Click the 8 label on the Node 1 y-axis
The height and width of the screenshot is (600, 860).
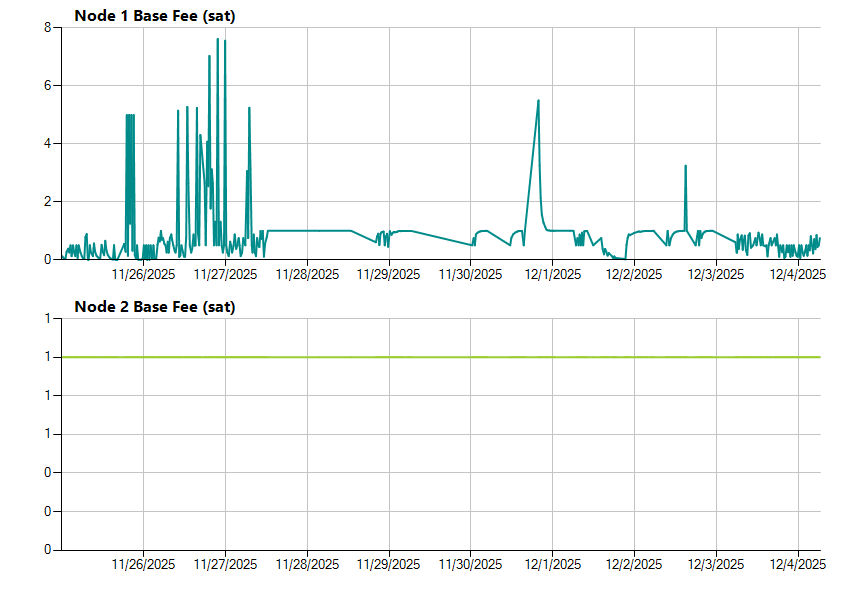click(x=46, y=28)
